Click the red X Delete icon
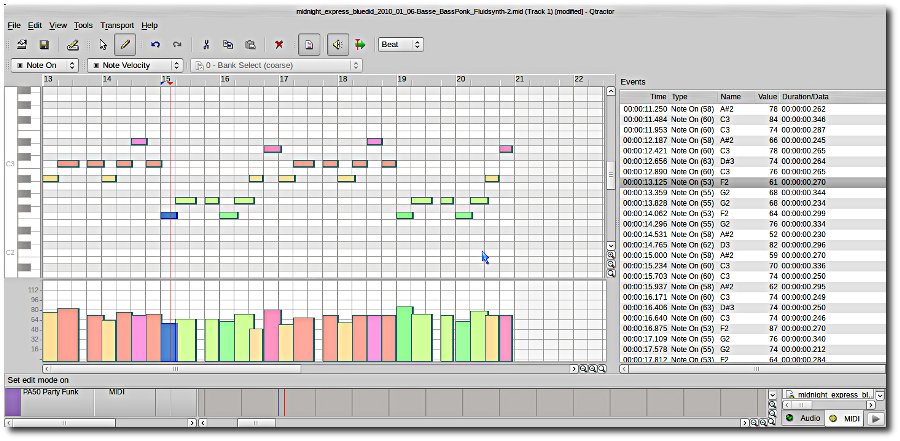 (x=279, y=45)
